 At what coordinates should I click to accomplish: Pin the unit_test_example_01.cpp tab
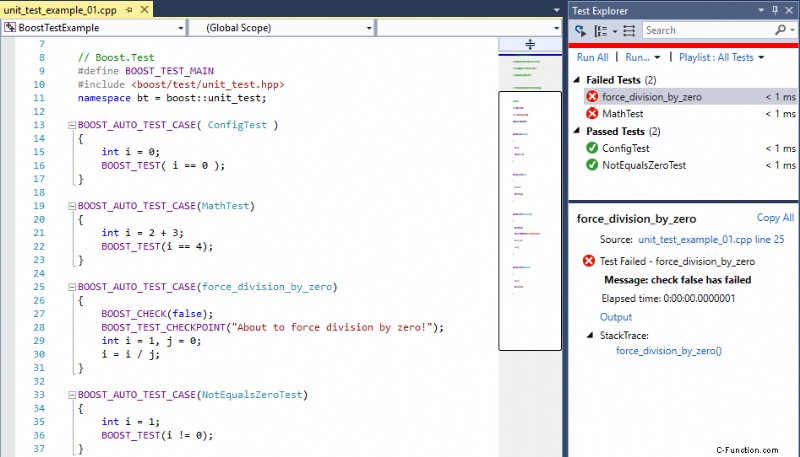(x=131, y=9)
